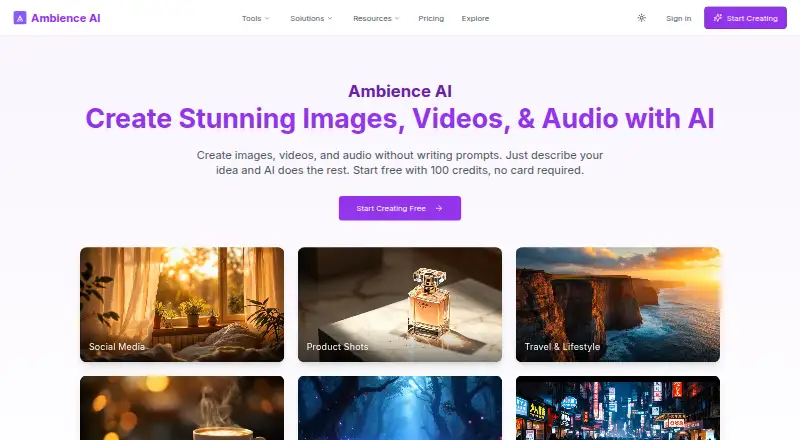Click the Start Creating Free button
Screen dimensions: 800x440
click(400, 208)
